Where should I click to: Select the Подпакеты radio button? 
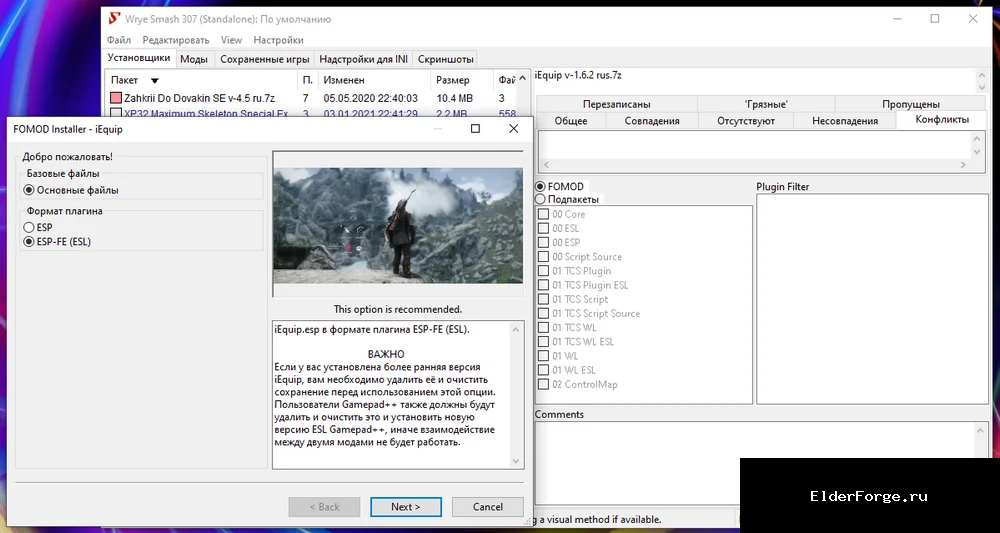541,200
